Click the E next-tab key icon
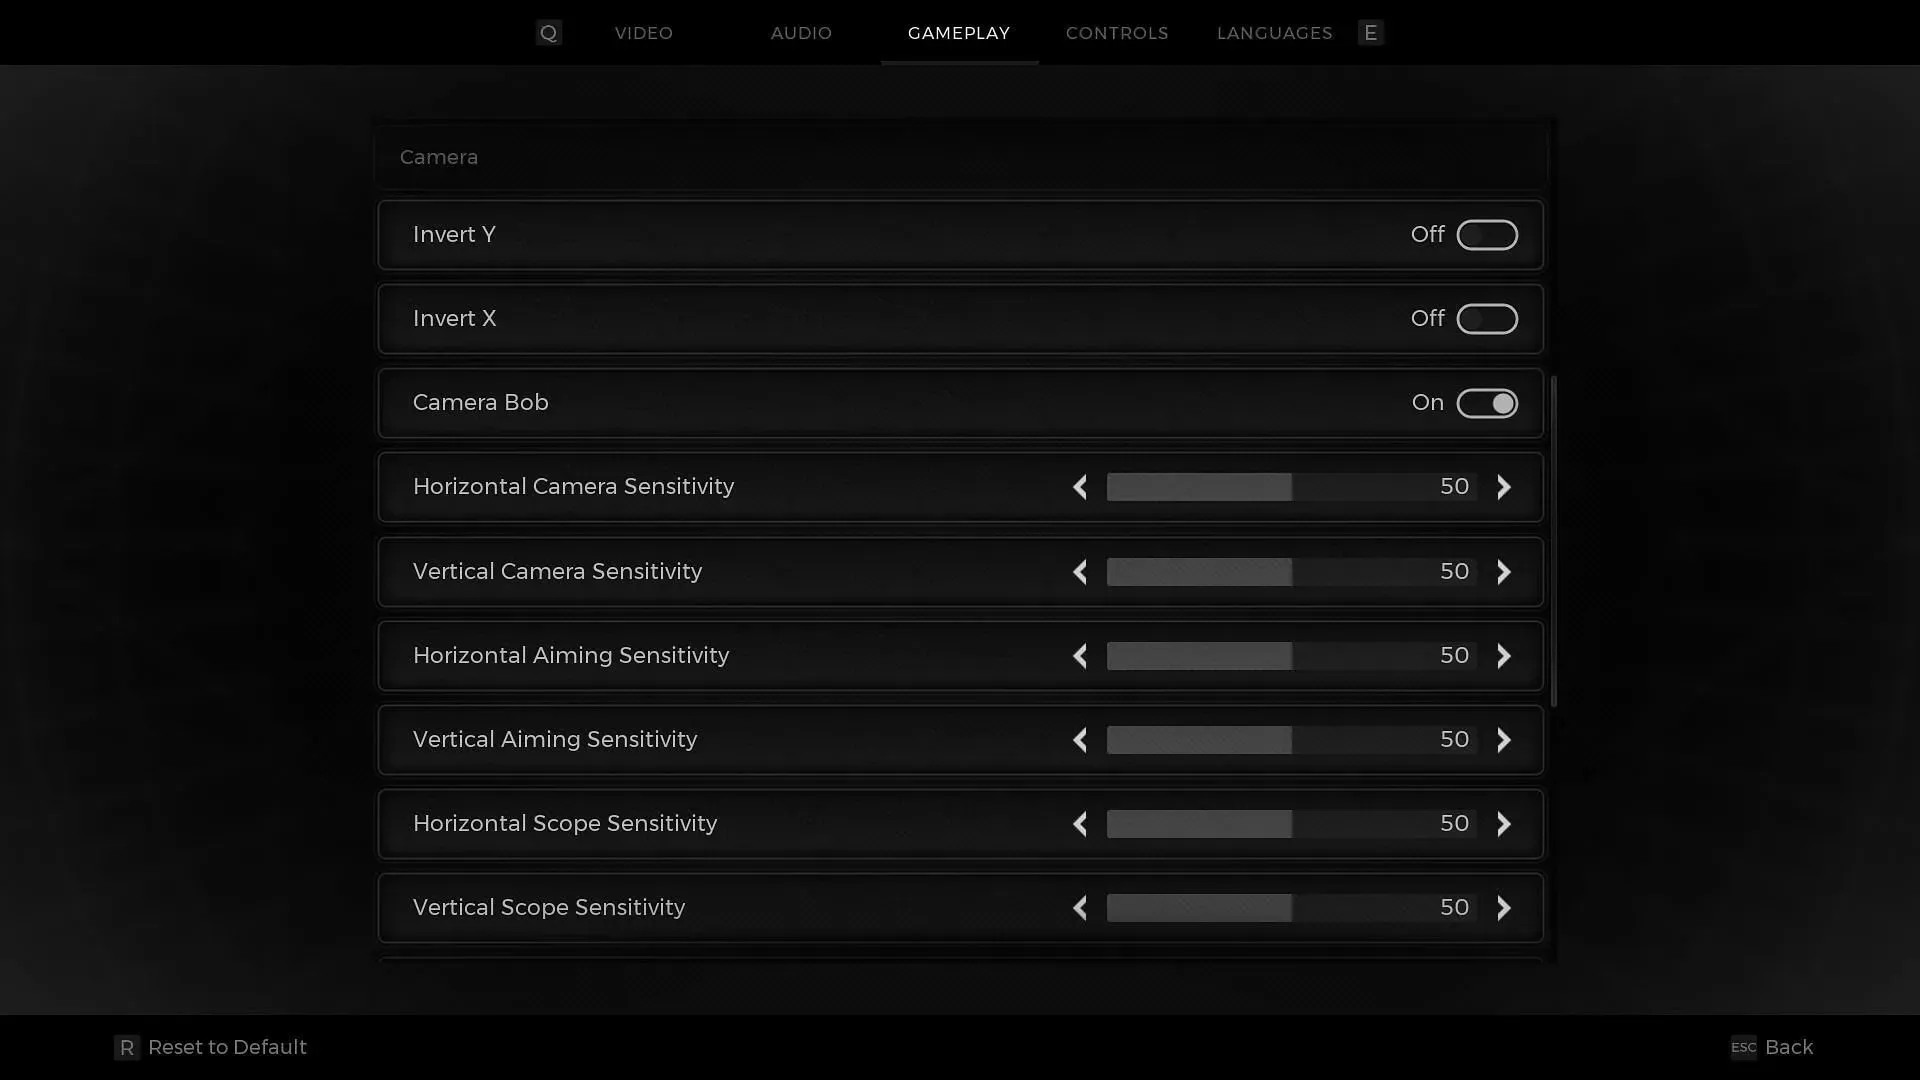 pyautogui.click(x=1371, y=33)
